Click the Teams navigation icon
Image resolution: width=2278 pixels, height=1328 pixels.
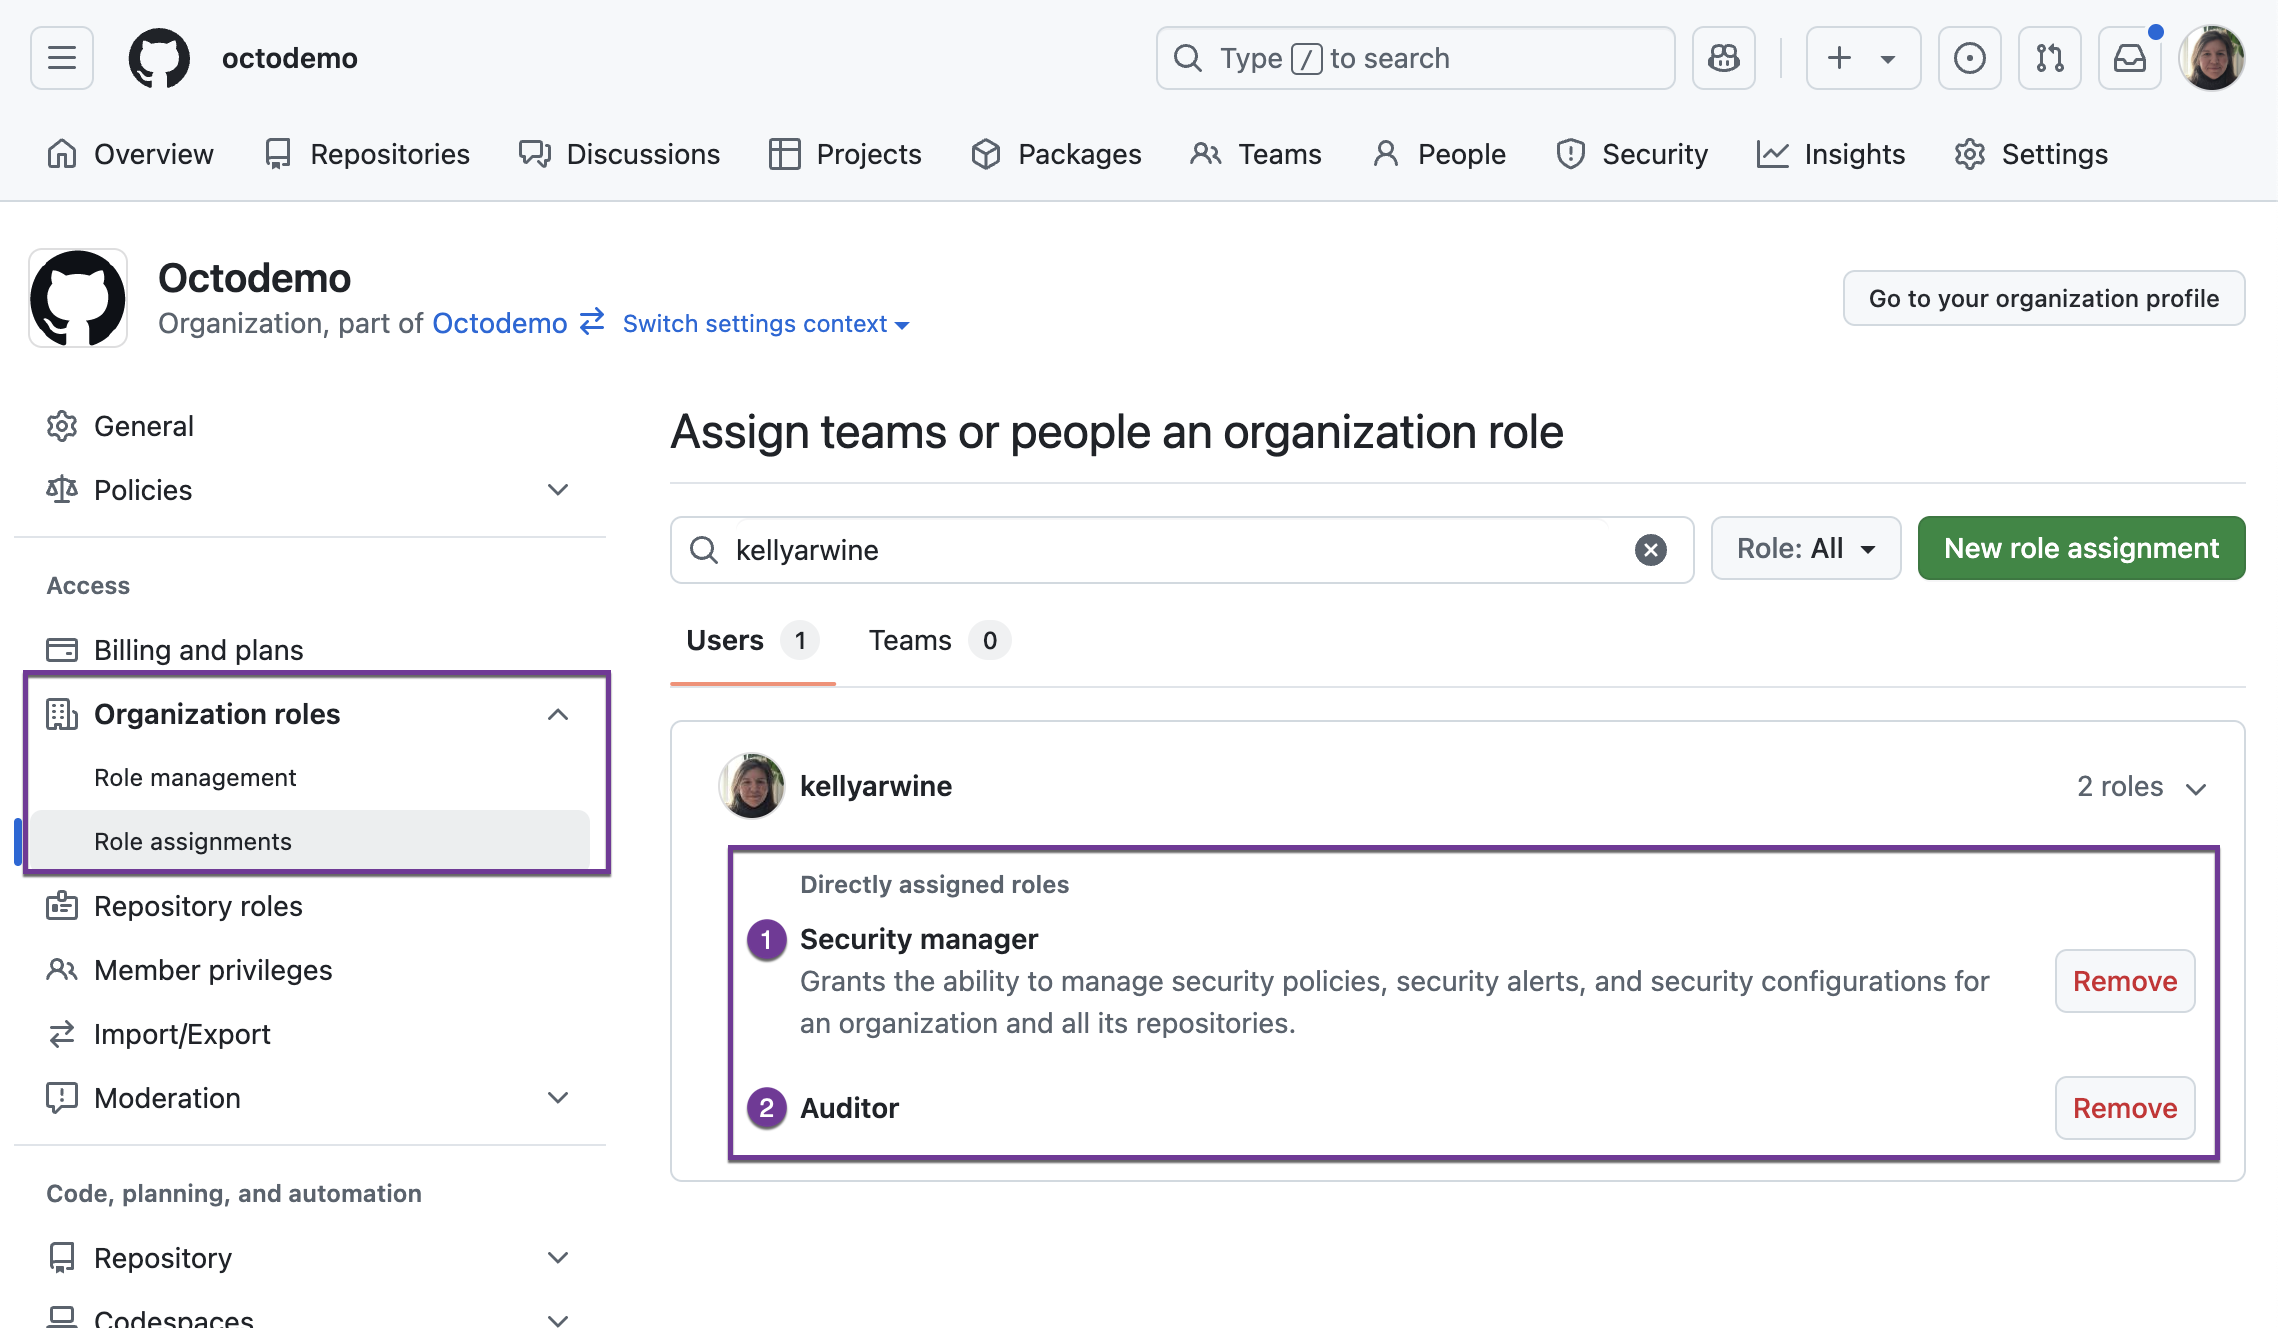[x=1206, y=153]
